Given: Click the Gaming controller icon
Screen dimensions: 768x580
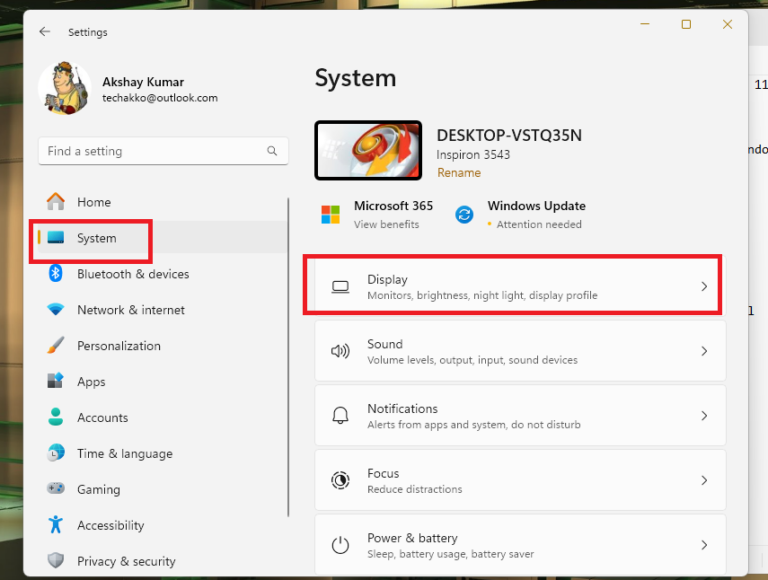Looking at the screenshot, I should (55, 488).
